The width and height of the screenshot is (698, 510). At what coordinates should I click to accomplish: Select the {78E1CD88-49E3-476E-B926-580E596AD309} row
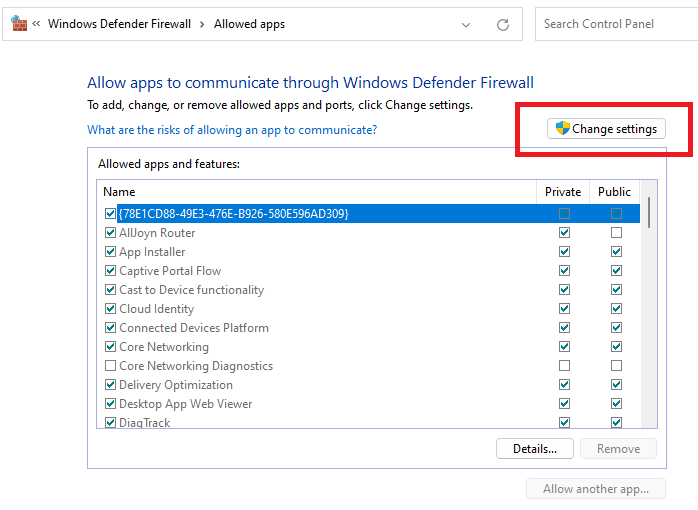tap(378, 214)
